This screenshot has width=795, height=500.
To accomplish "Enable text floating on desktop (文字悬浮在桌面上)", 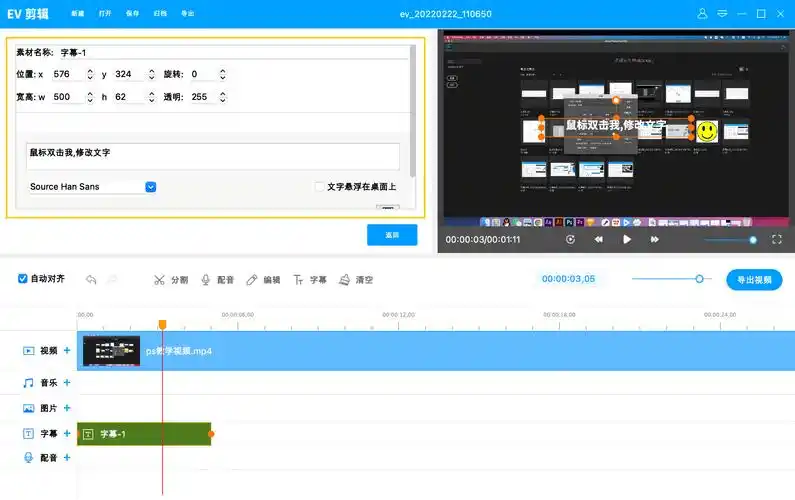I will click(319, 187).
